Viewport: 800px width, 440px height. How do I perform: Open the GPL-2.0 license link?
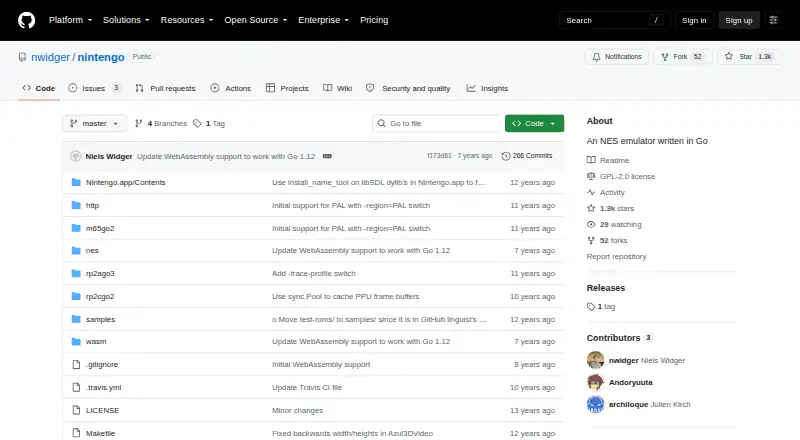tap(621, 176)
